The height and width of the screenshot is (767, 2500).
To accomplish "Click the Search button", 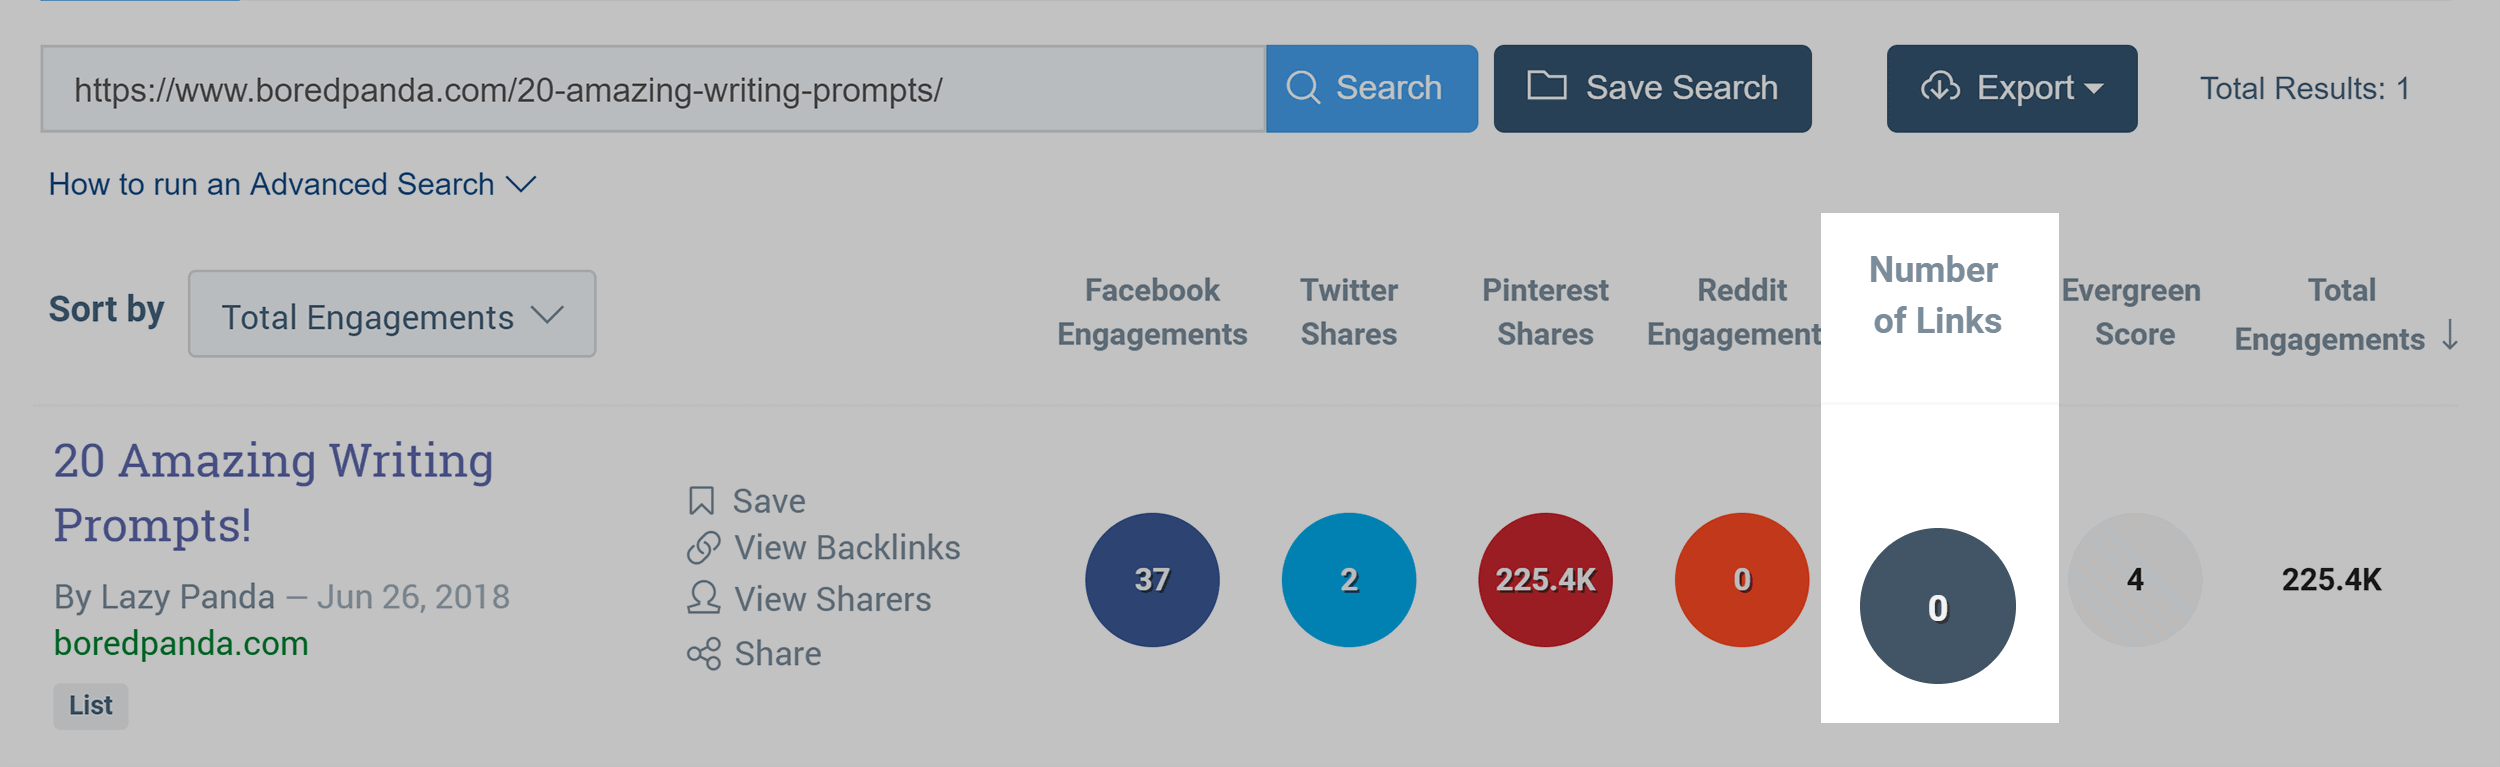I will 1371,88.
